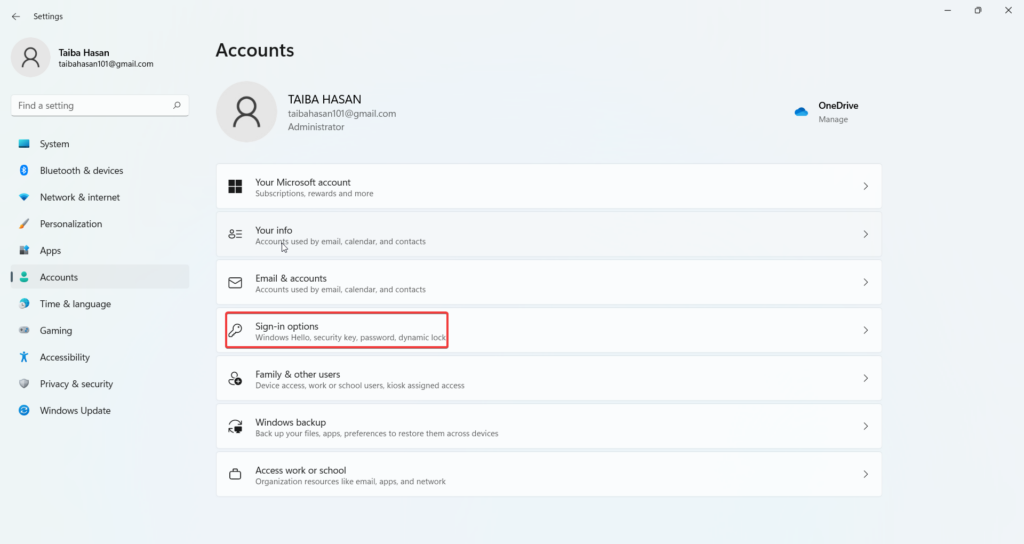Click the Bluetooth & devices icon
The width and height of the screenshot is (1024, 544).
[x=24, y=170]
